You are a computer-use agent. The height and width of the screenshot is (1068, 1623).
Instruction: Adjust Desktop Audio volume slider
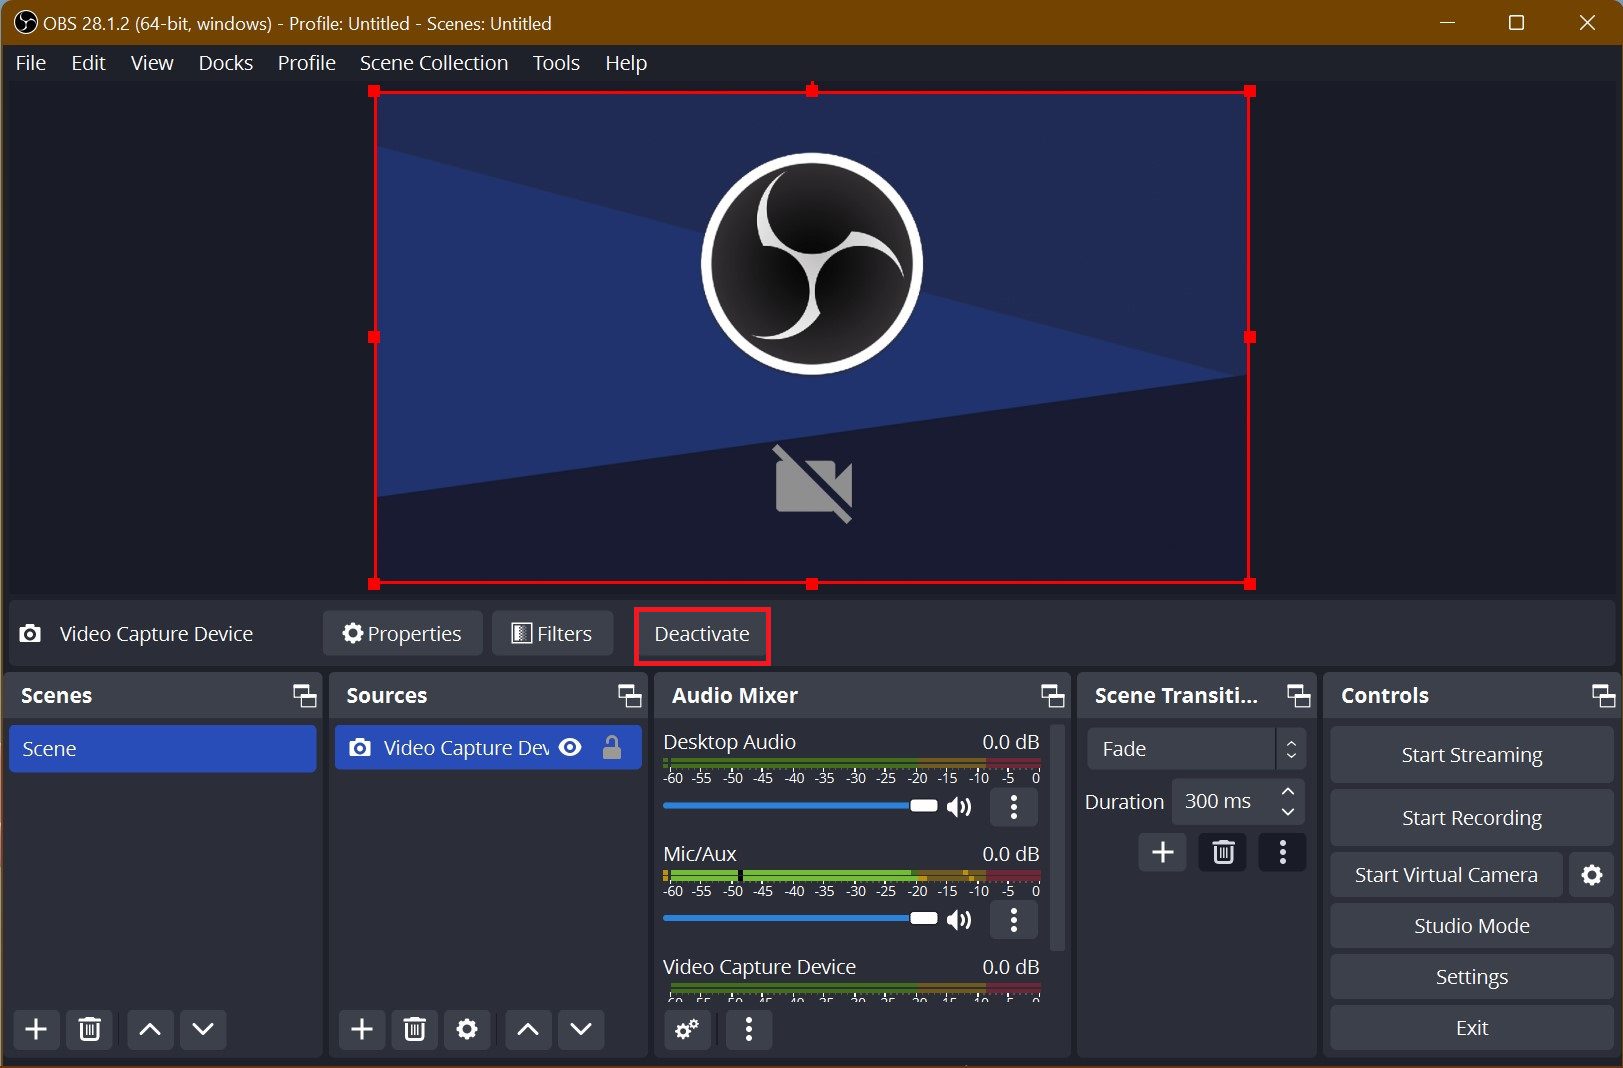(800, 806)
